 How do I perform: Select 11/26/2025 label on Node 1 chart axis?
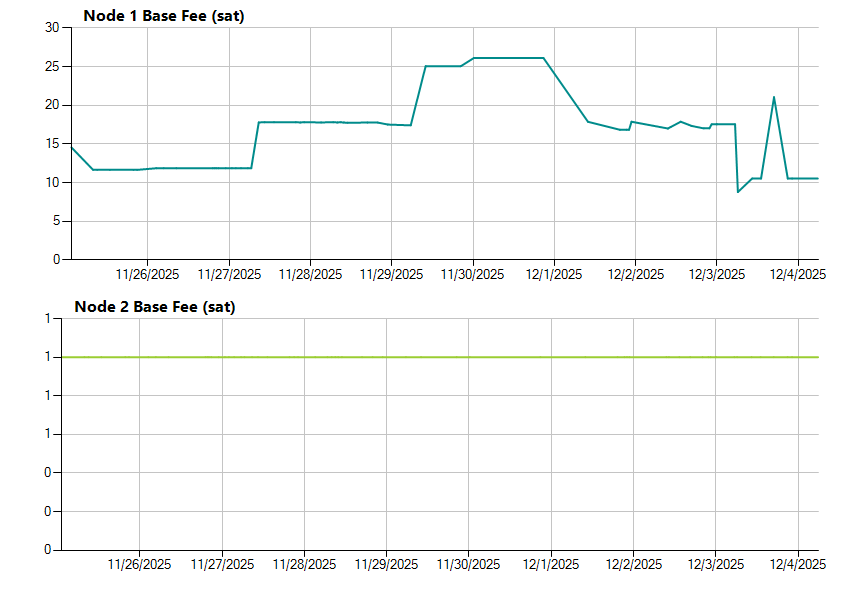(x=148, y=273)
